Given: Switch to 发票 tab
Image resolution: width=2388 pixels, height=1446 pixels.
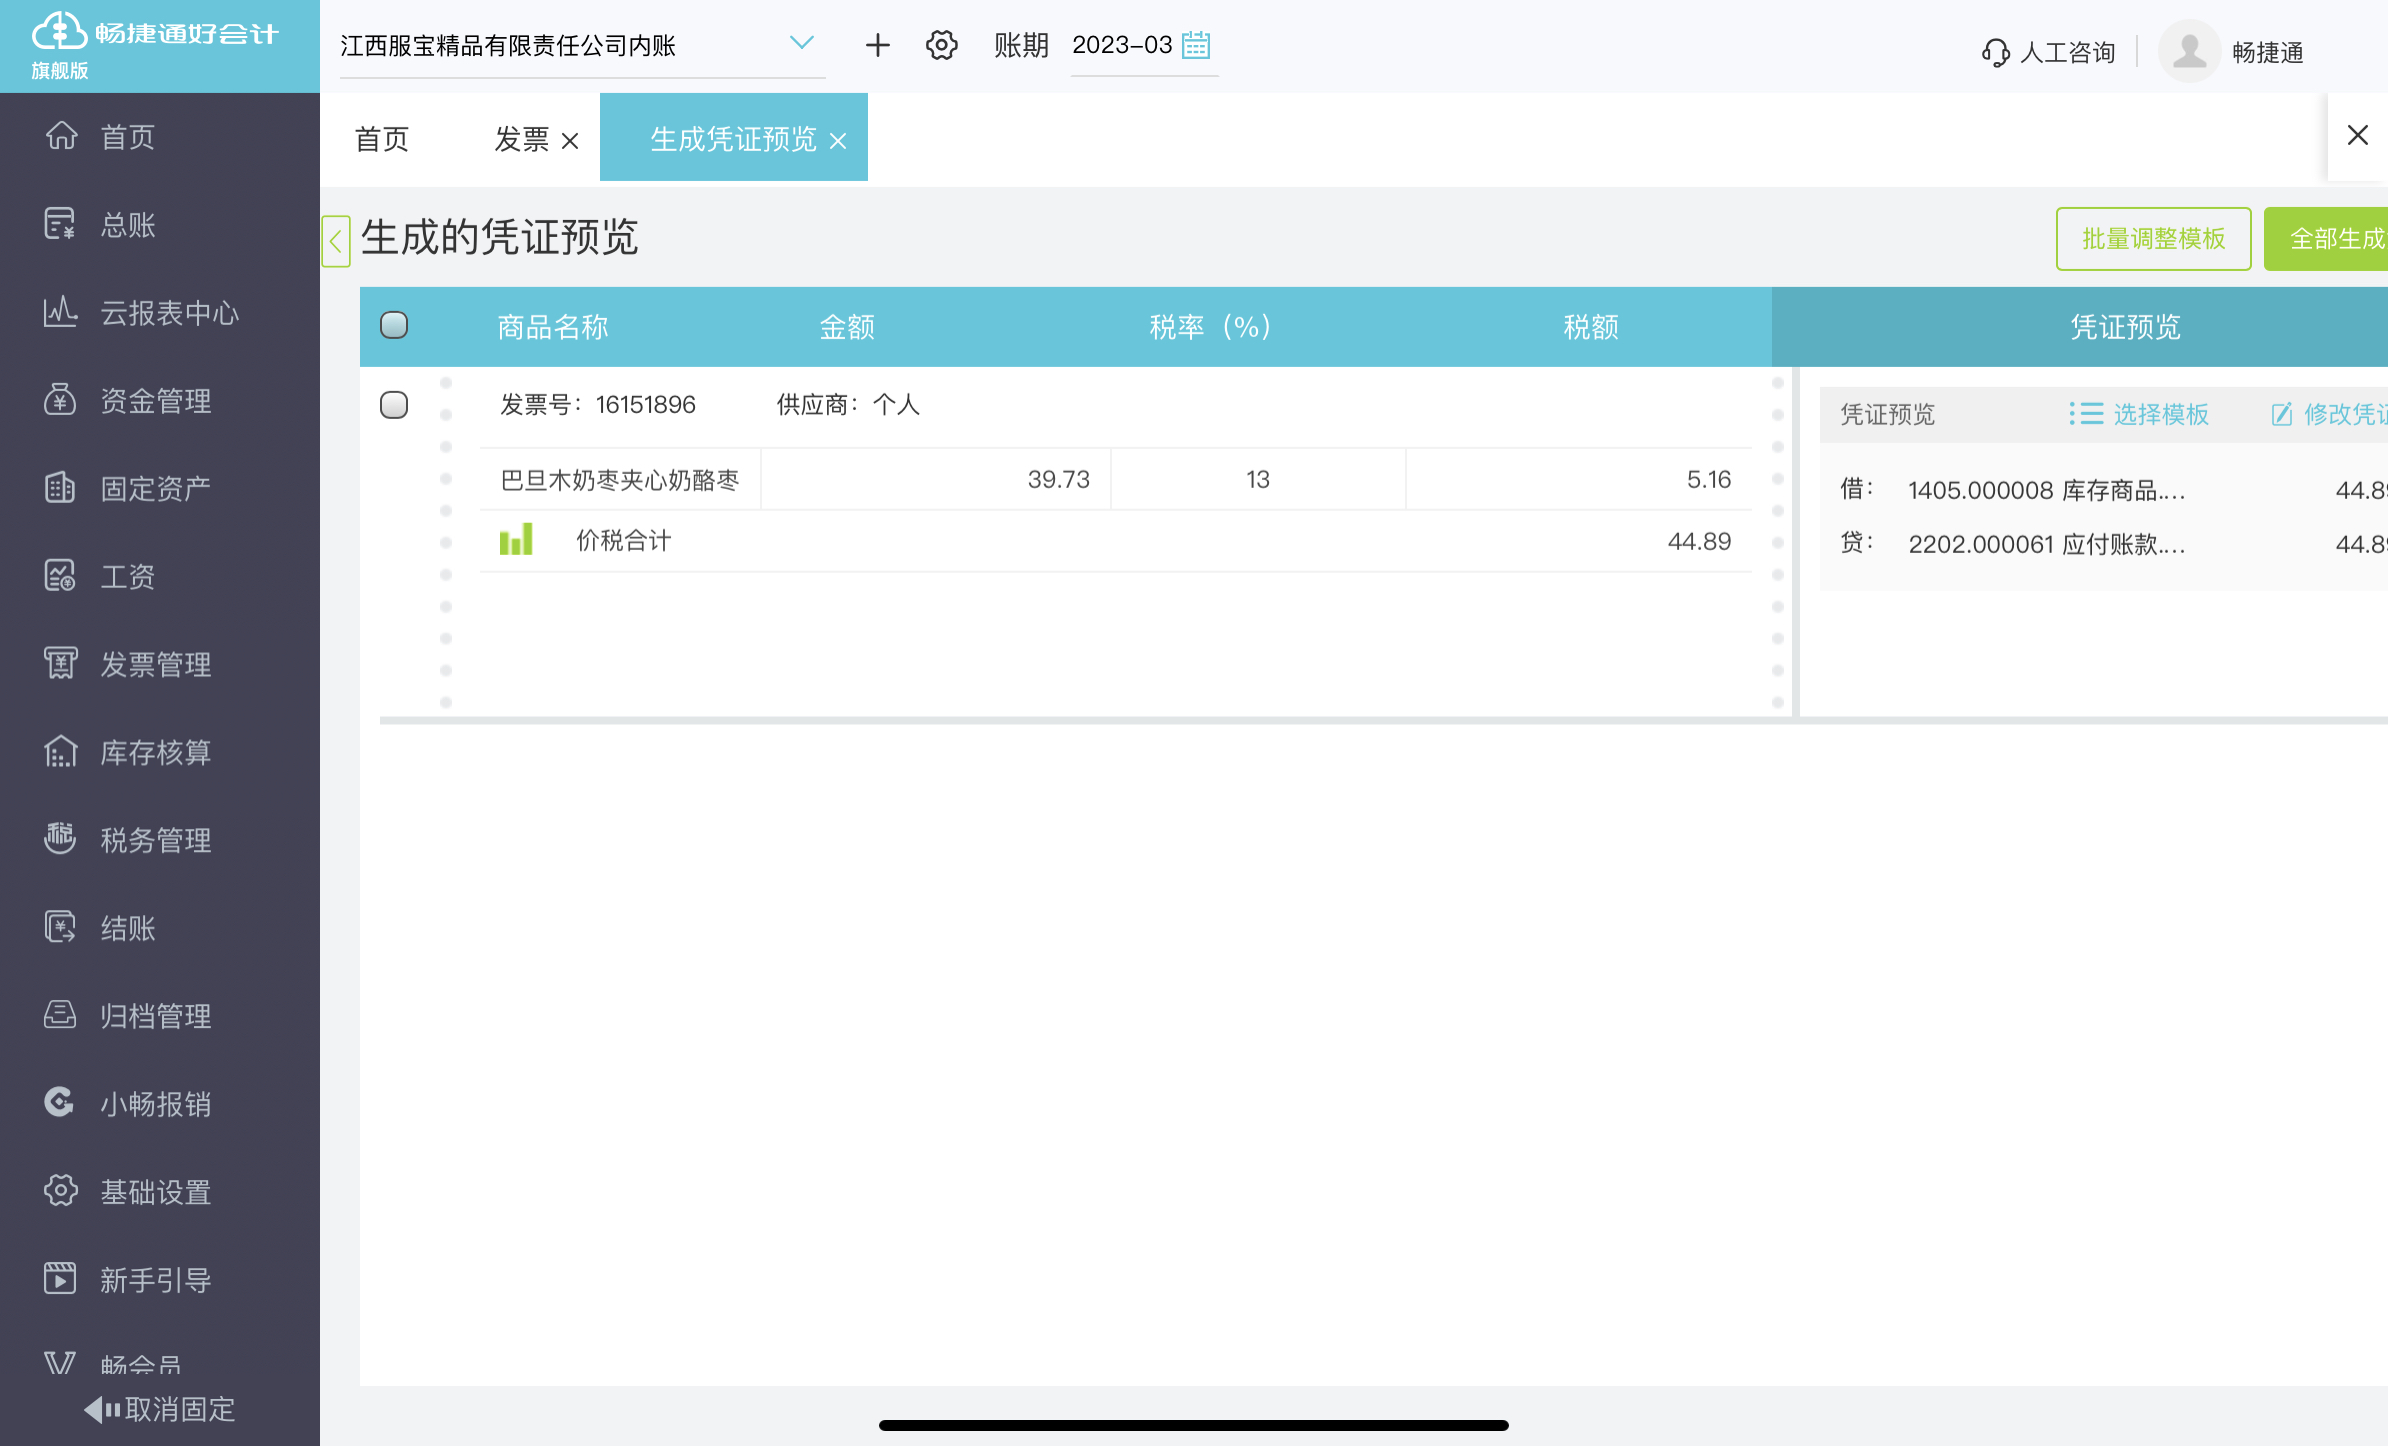Looking at the screenshot, I should click(x=520, y=140).
